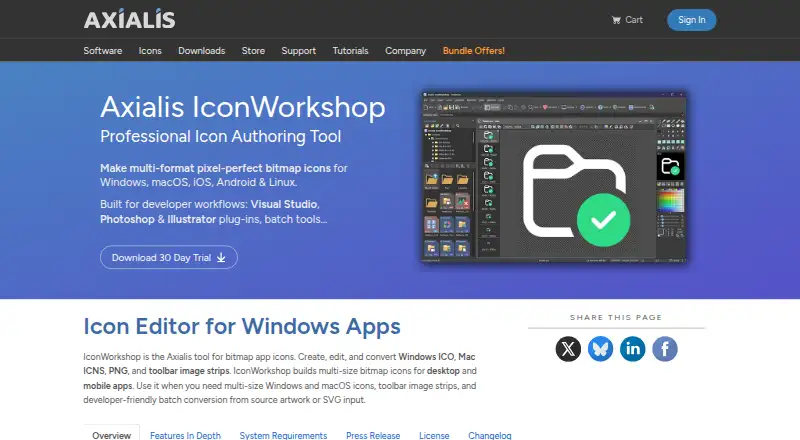Select the Overview tab
Screen dimensions: 800x440
[x=112, y=433]
